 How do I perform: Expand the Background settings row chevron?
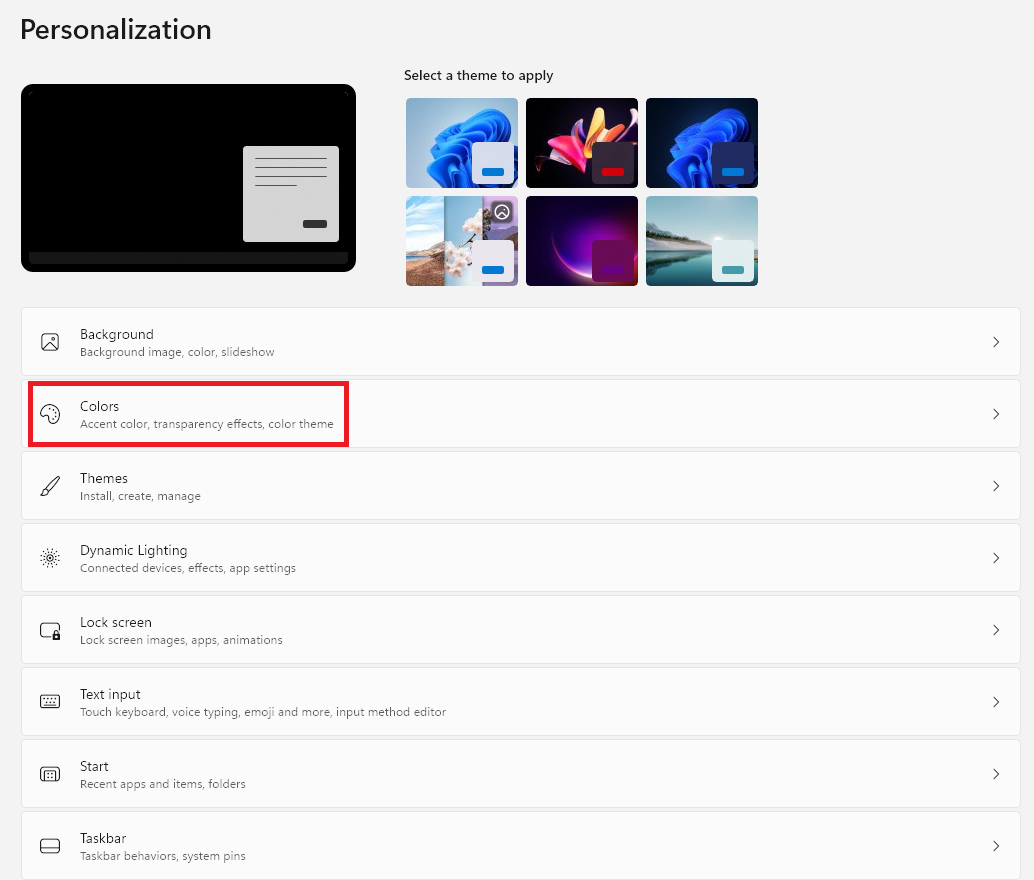click(996, 341)
